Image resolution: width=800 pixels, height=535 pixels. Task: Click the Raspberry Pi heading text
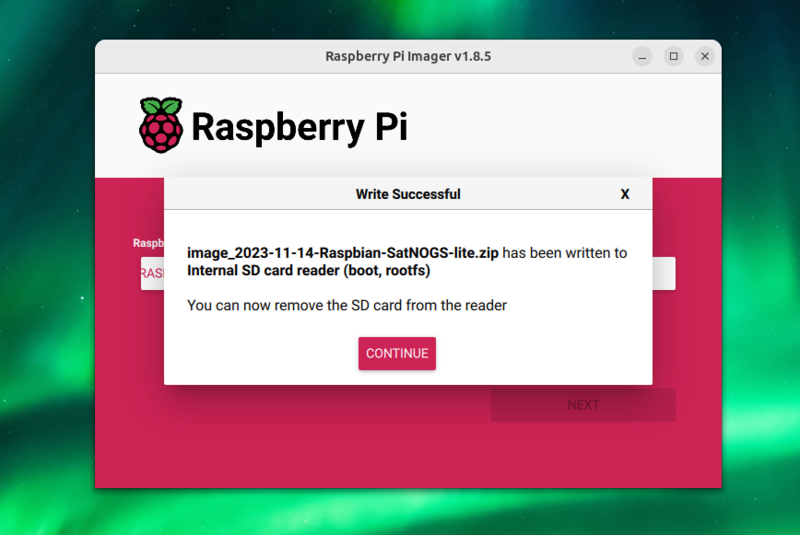[x=299, y=127]
